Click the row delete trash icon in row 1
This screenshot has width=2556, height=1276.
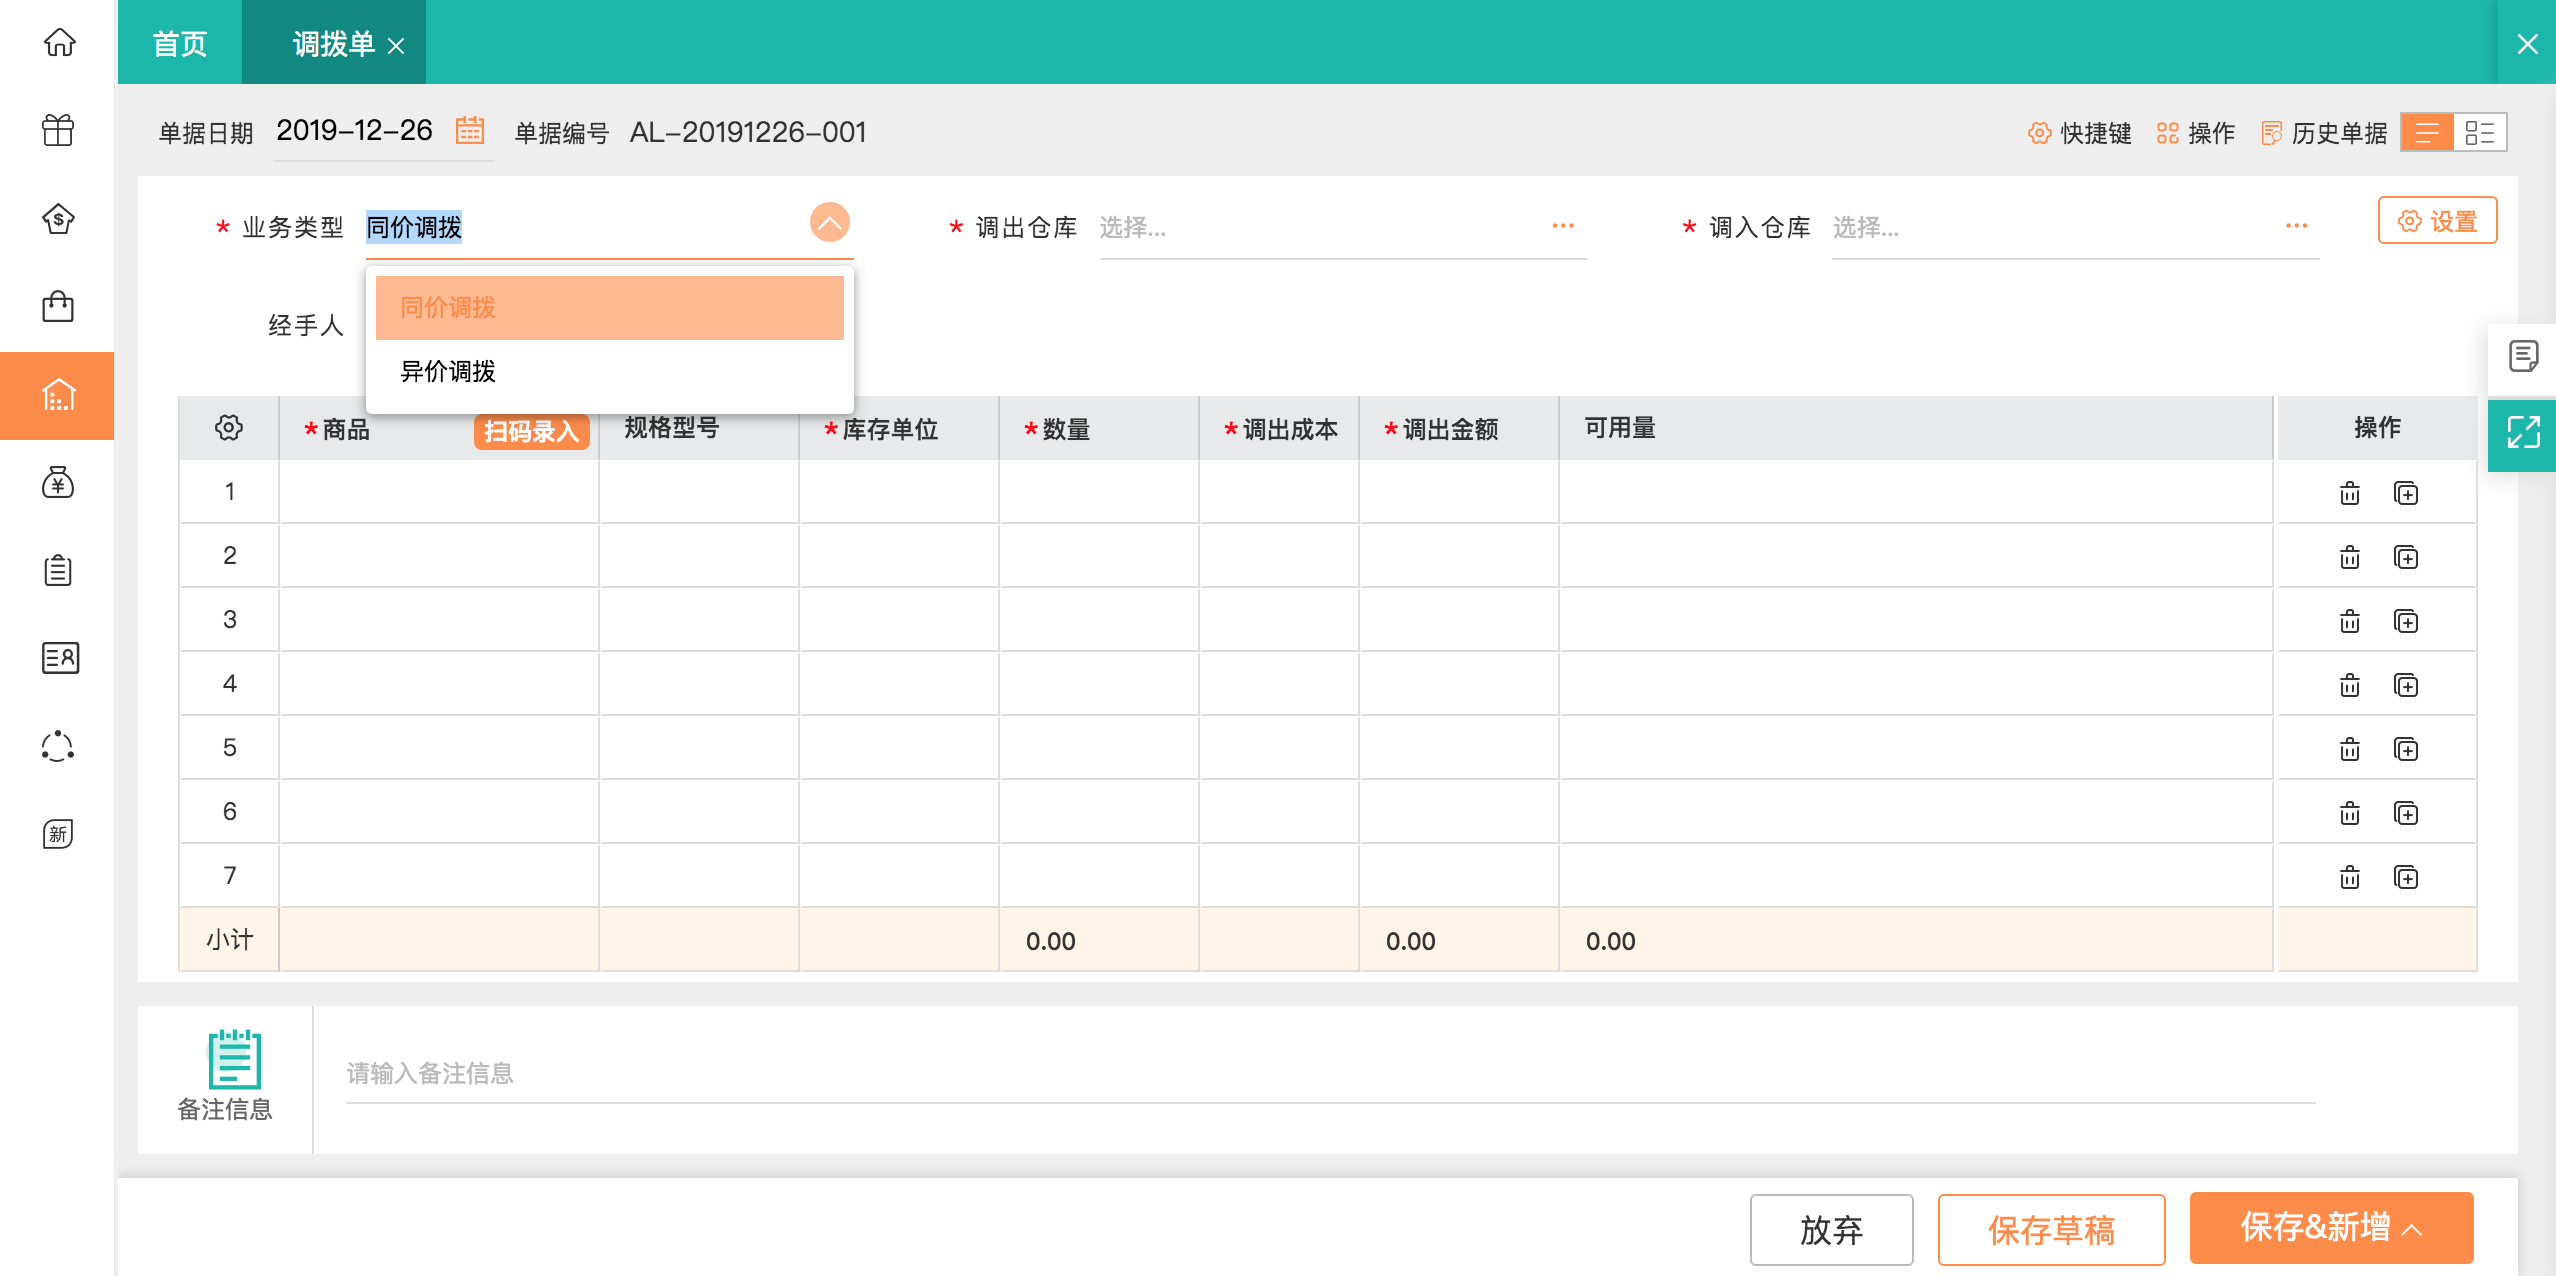pyautogui.click(x=2349, y=492)
